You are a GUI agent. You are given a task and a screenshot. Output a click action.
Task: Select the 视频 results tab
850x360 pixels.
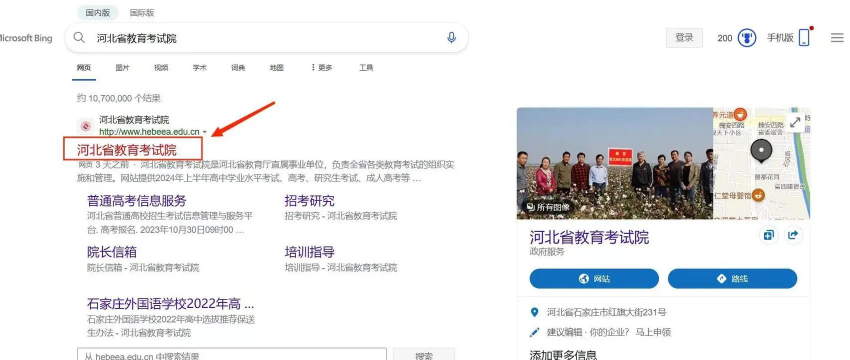161,68
